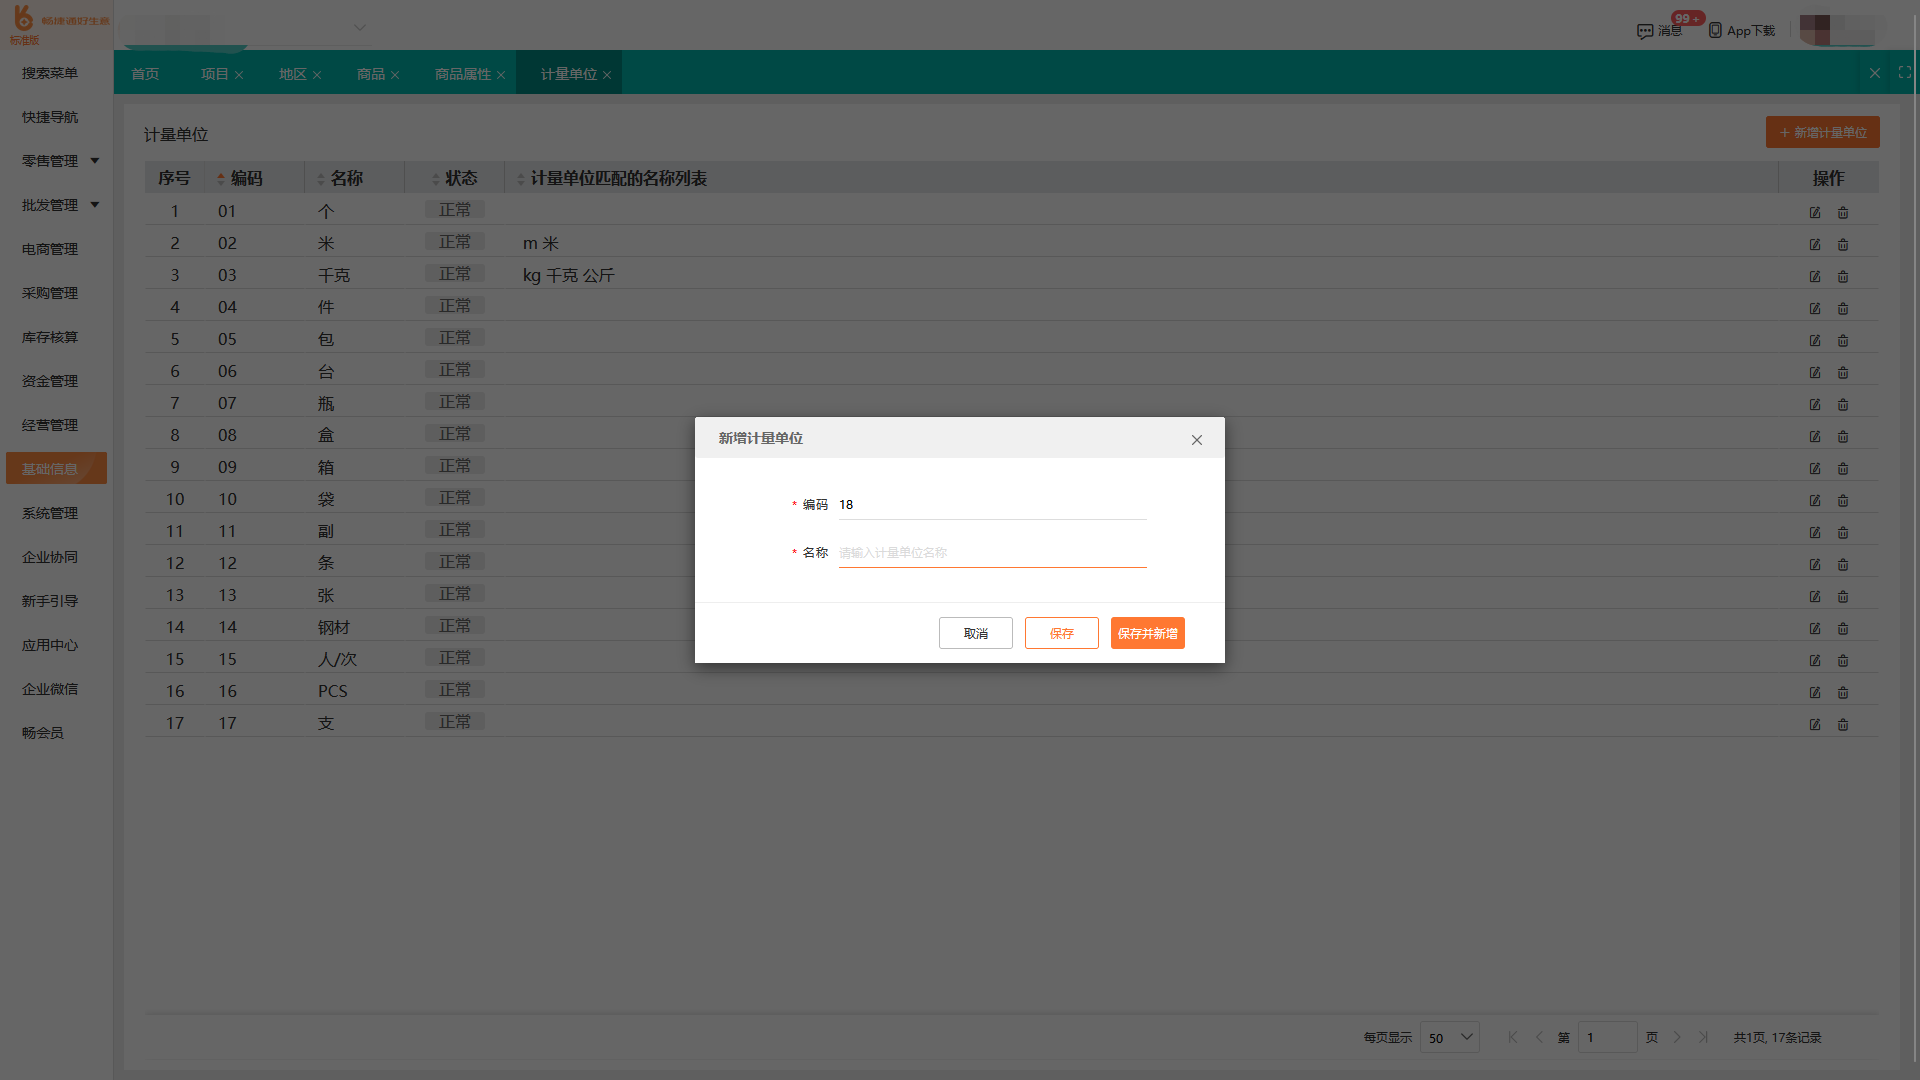Click 保存并新增 button in dialog
Viewport: 1920px width, 1080px height.
[x=1147, y=633]
